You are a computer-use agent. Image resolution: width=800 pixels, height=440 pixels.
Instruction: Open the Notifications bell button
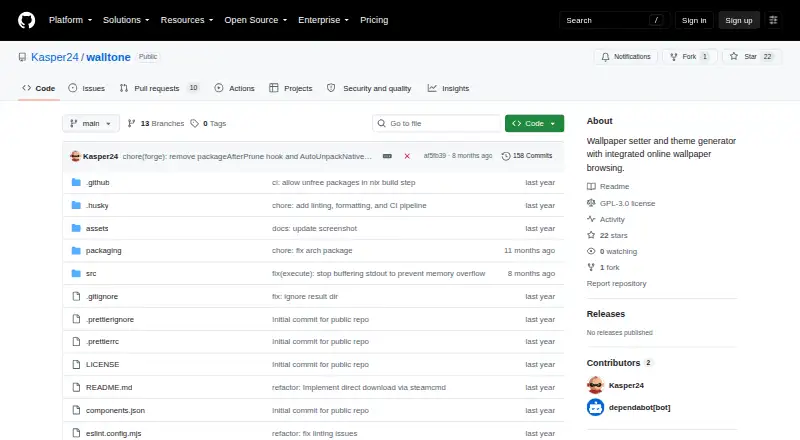(x=626, y=57)
